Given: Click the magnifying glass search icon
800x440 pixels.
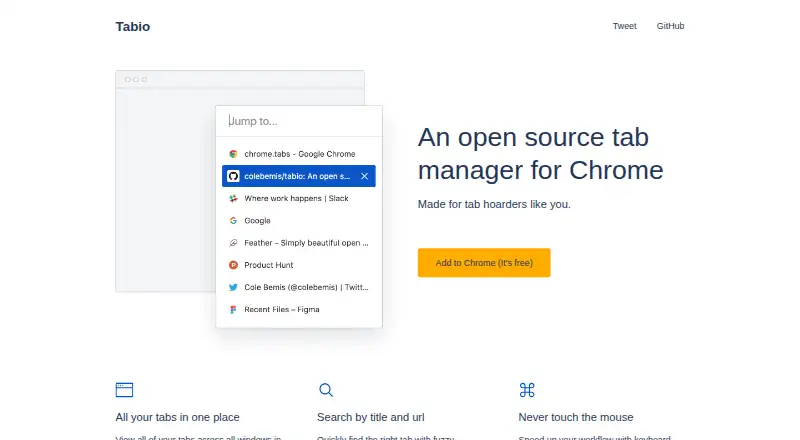Looking at the screenshot, I should pyautogui.click(x=326, y=390).
